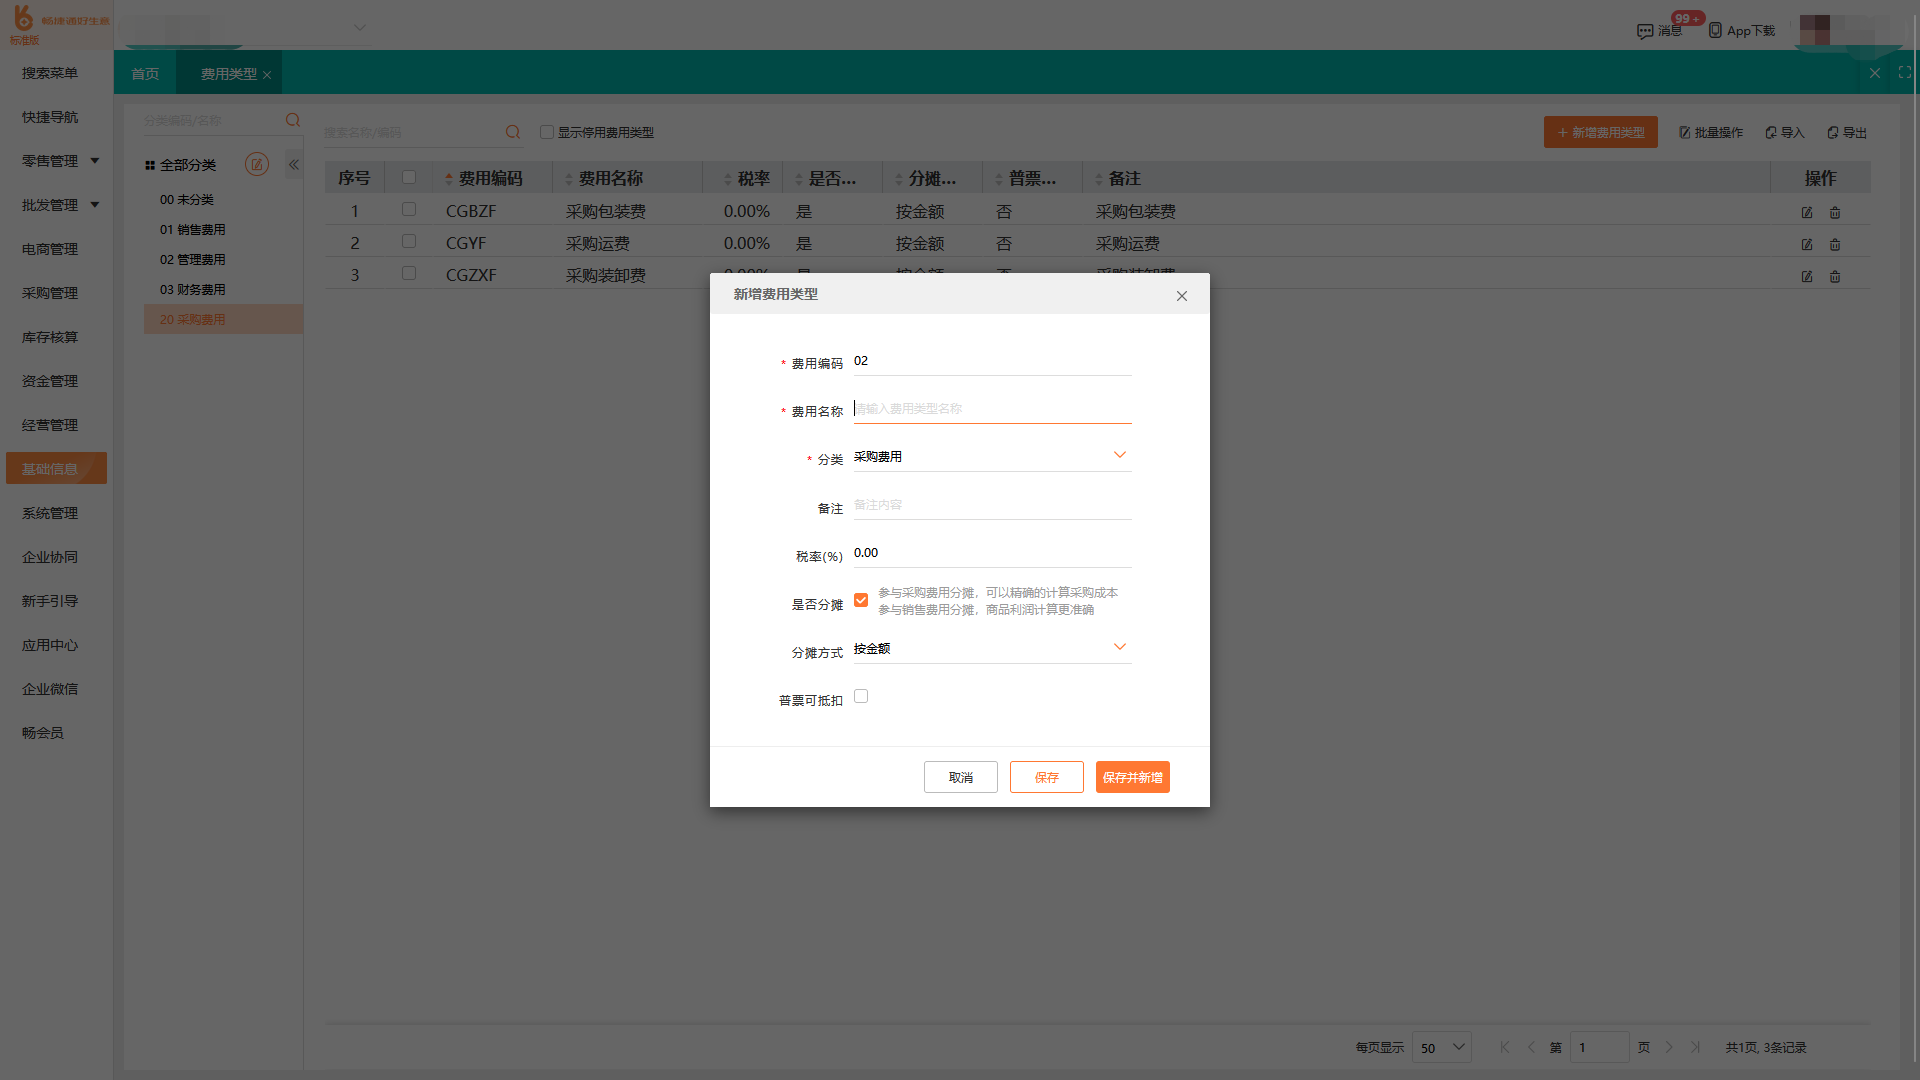Viewport: 1920px width, 1080px height.
Task: Click the 取消 button
Action: click(x=960, y=777)
